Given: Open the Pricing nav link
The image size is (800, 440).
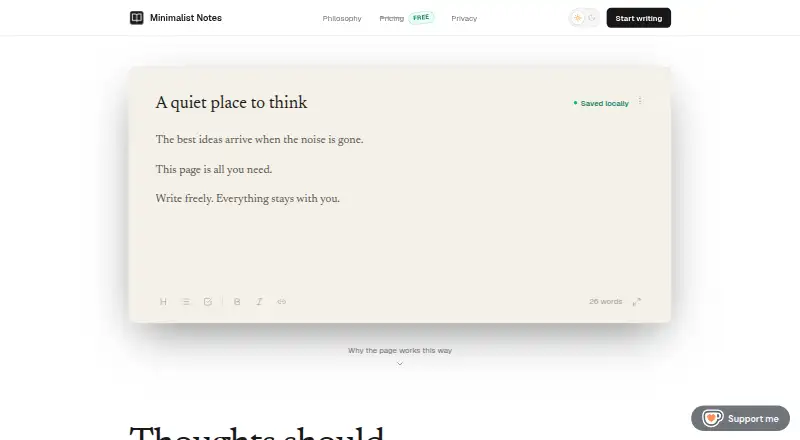Looking at the screenshot, I should click(391, 18).
